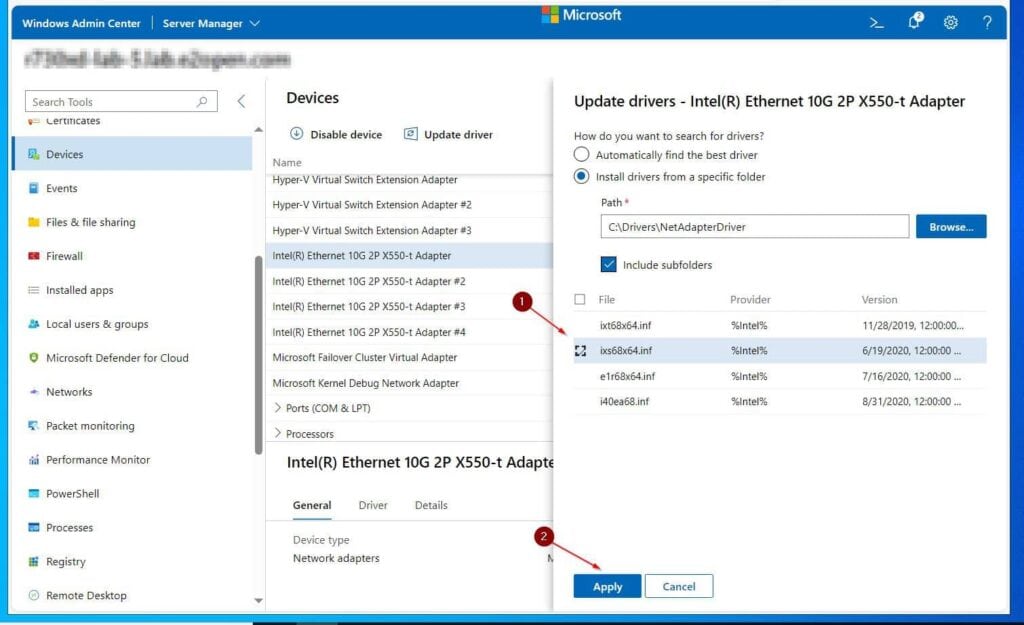Click the Provider column header
1024x625 pixels.
click(x=750, y=299)
